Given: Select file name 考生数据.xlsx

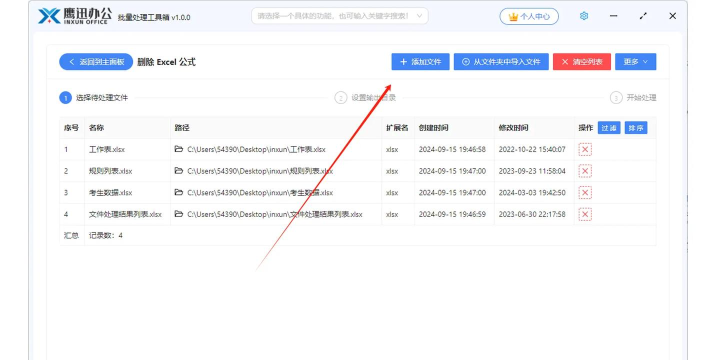Looking at the screenshot, I should 110,193.
